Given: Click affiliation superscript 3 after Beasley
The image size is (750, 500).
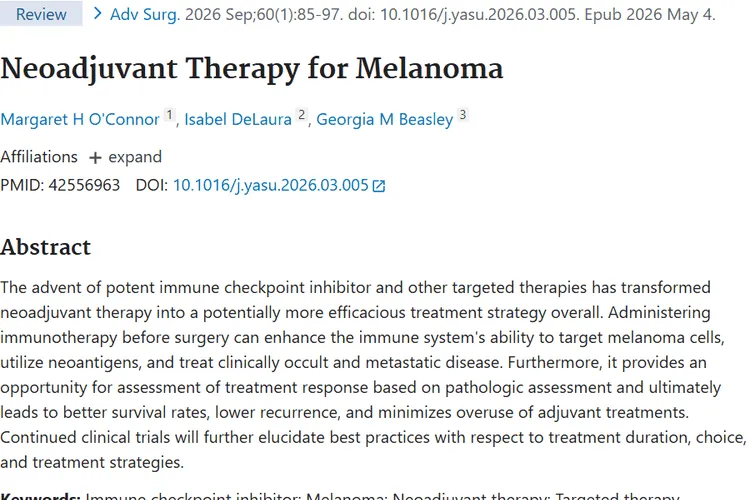Looking at the screenshot, I should point(463,115).
